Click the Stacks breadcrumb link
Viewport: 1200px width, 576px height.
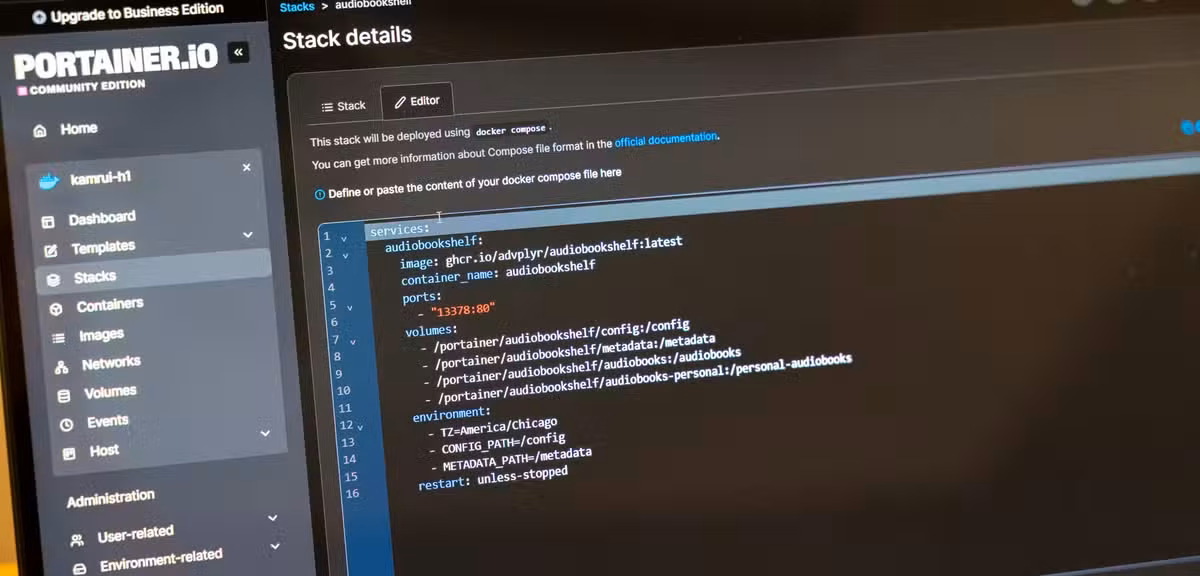[297, 7]
